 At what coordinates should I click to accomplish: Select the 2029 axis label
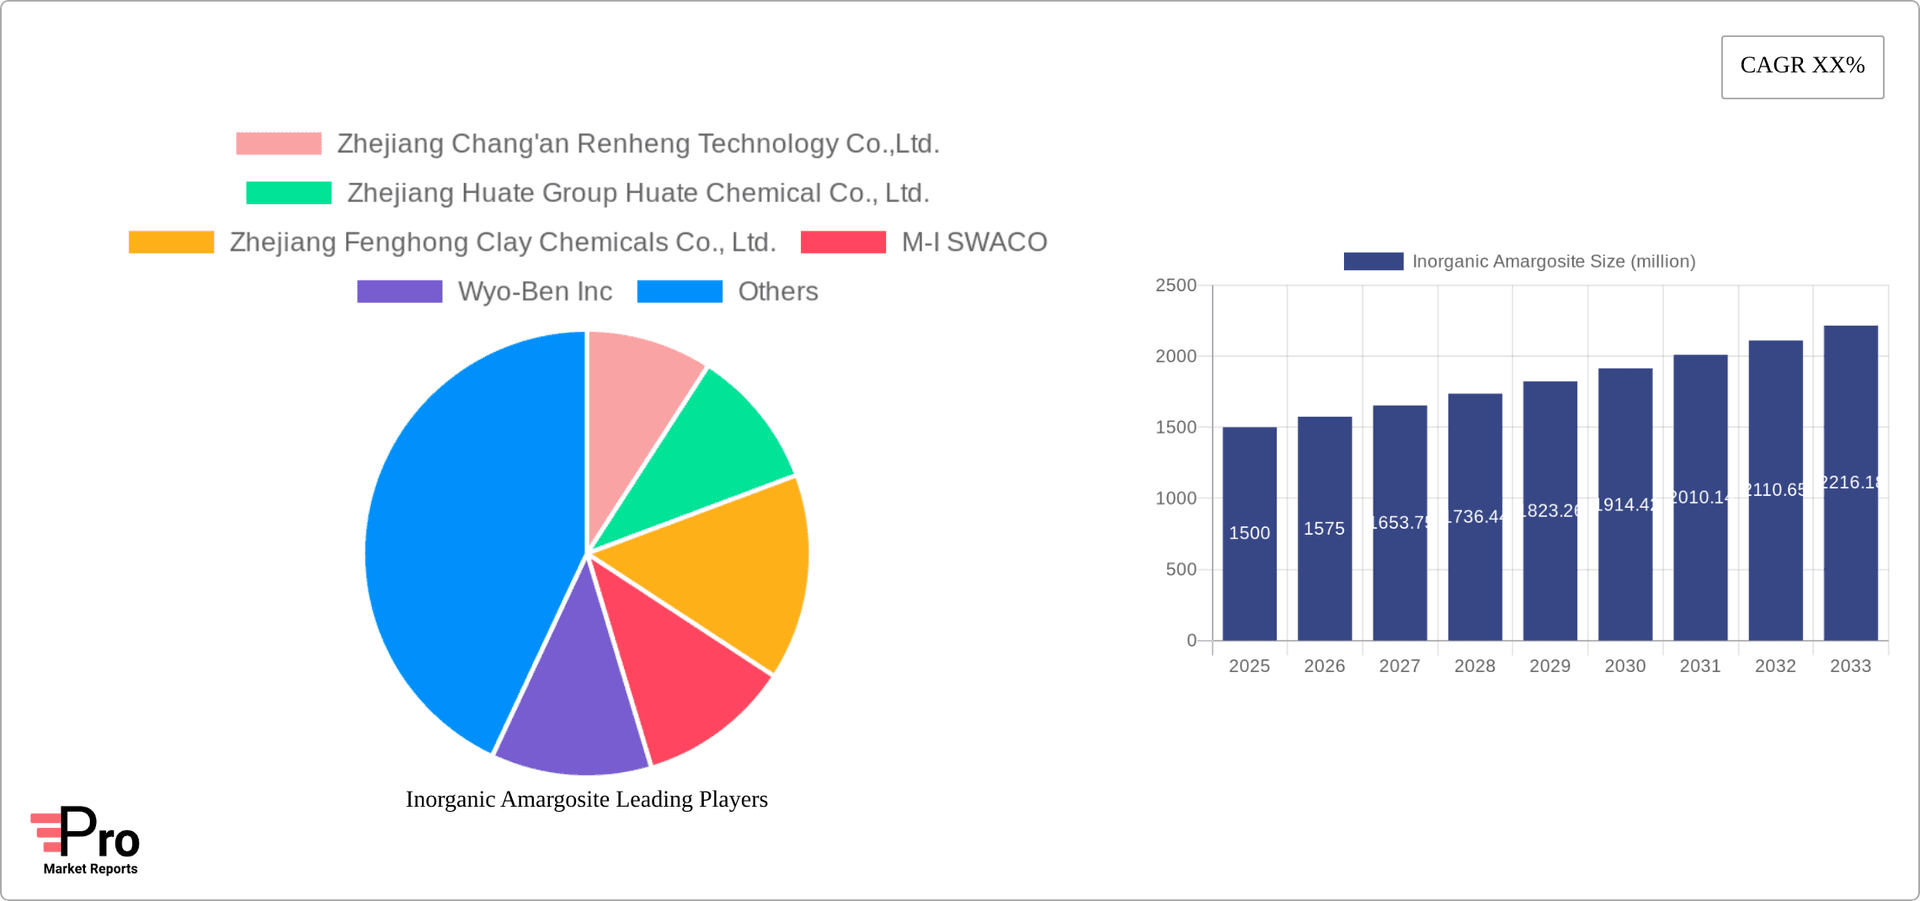pos(1549,666)
